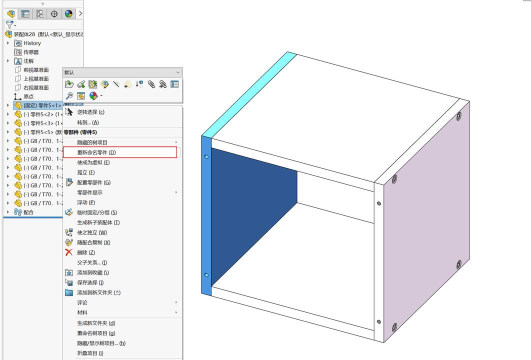
Task: Open the FeatureManager design tree tab
Action: click(11, 14)
